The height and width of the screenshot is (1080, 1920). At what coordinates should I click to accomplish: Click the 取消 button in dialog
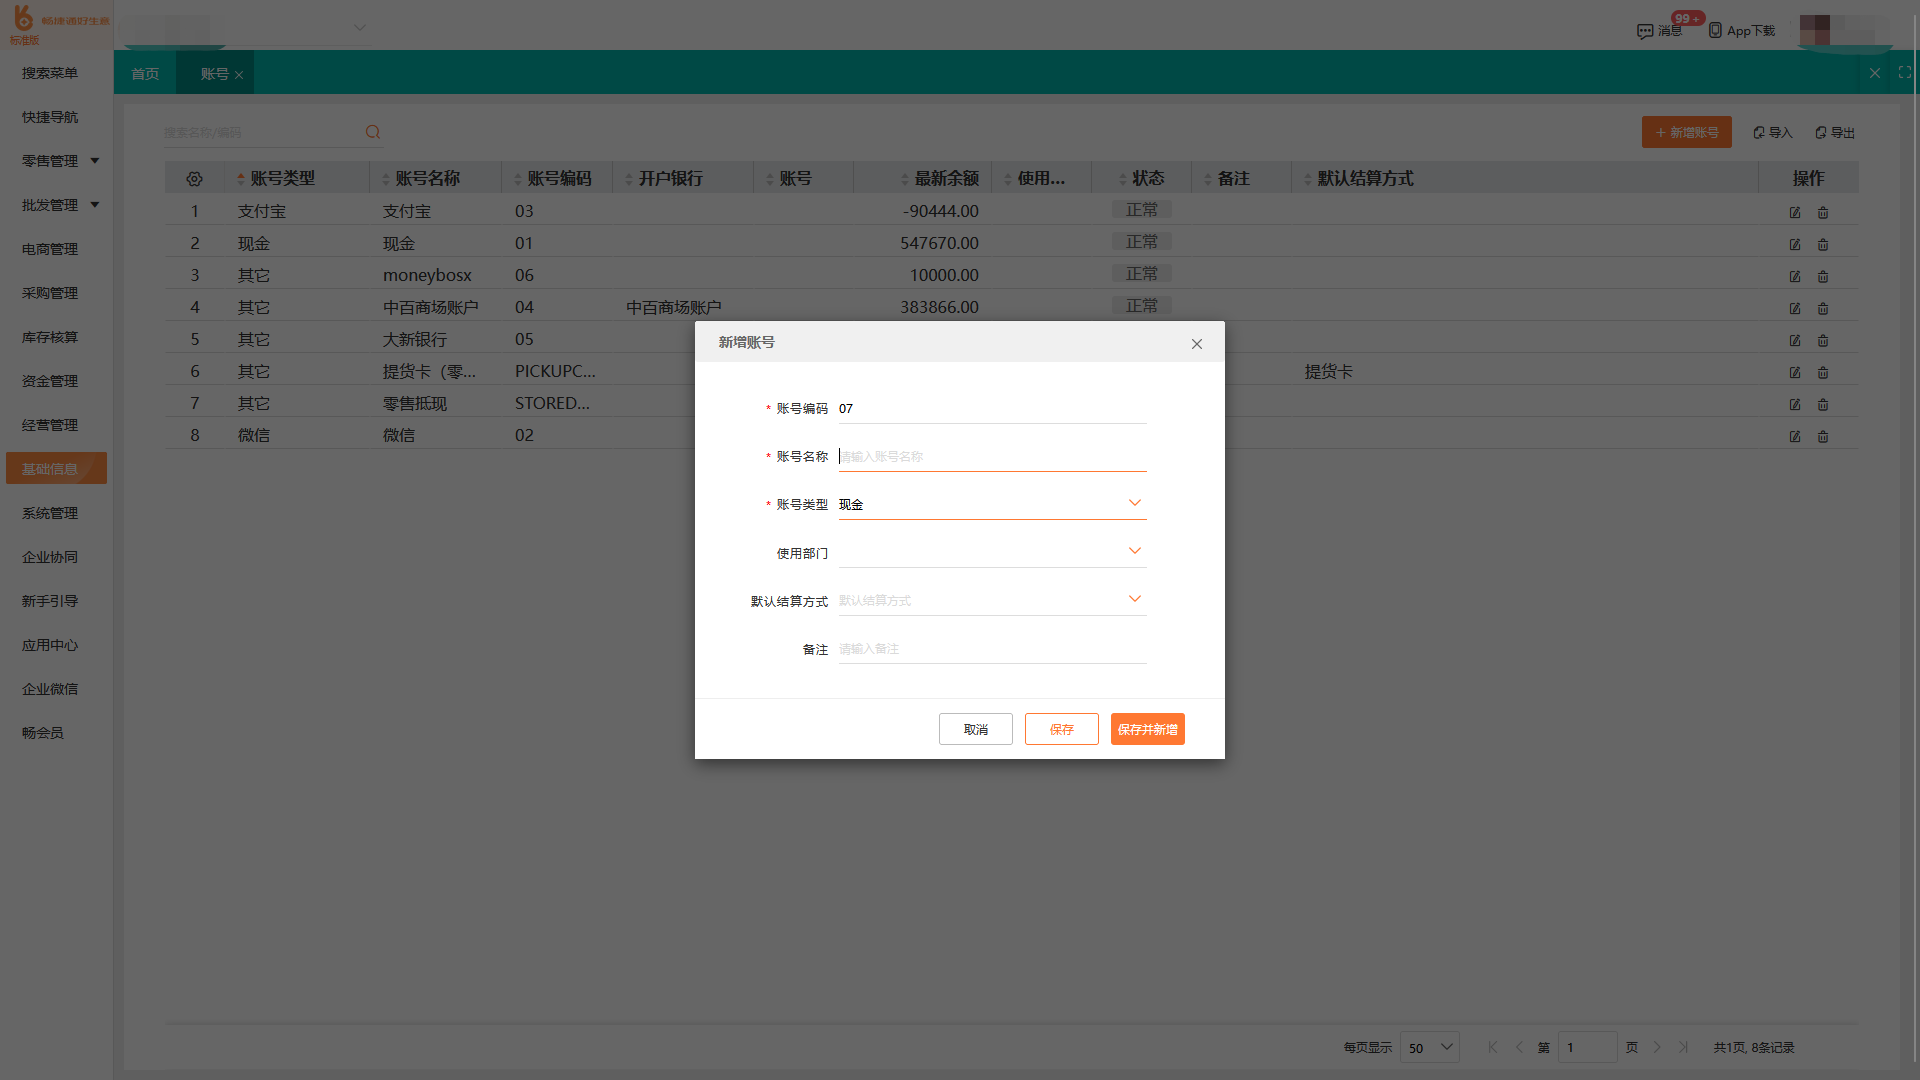pos(976,729)
